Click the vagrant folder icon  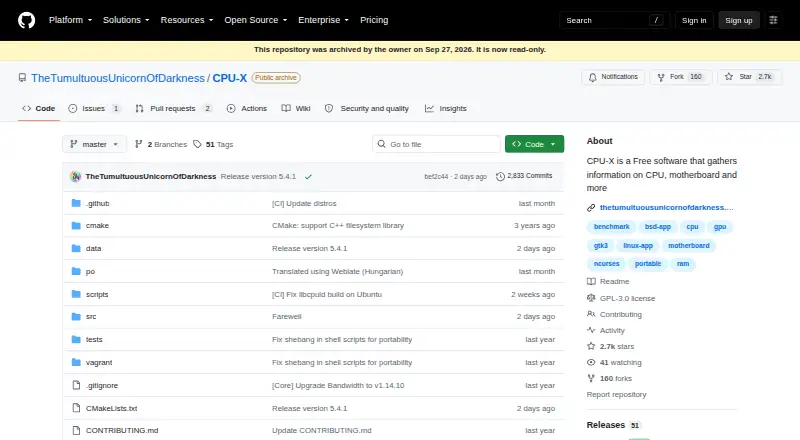[x=76, y=362]
